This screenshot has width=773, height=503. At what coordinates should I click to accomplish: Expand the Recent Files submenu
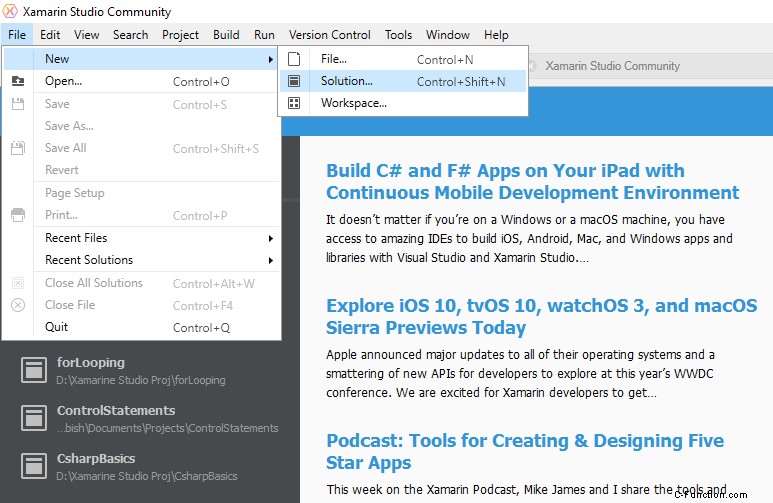tap(270, 238)
